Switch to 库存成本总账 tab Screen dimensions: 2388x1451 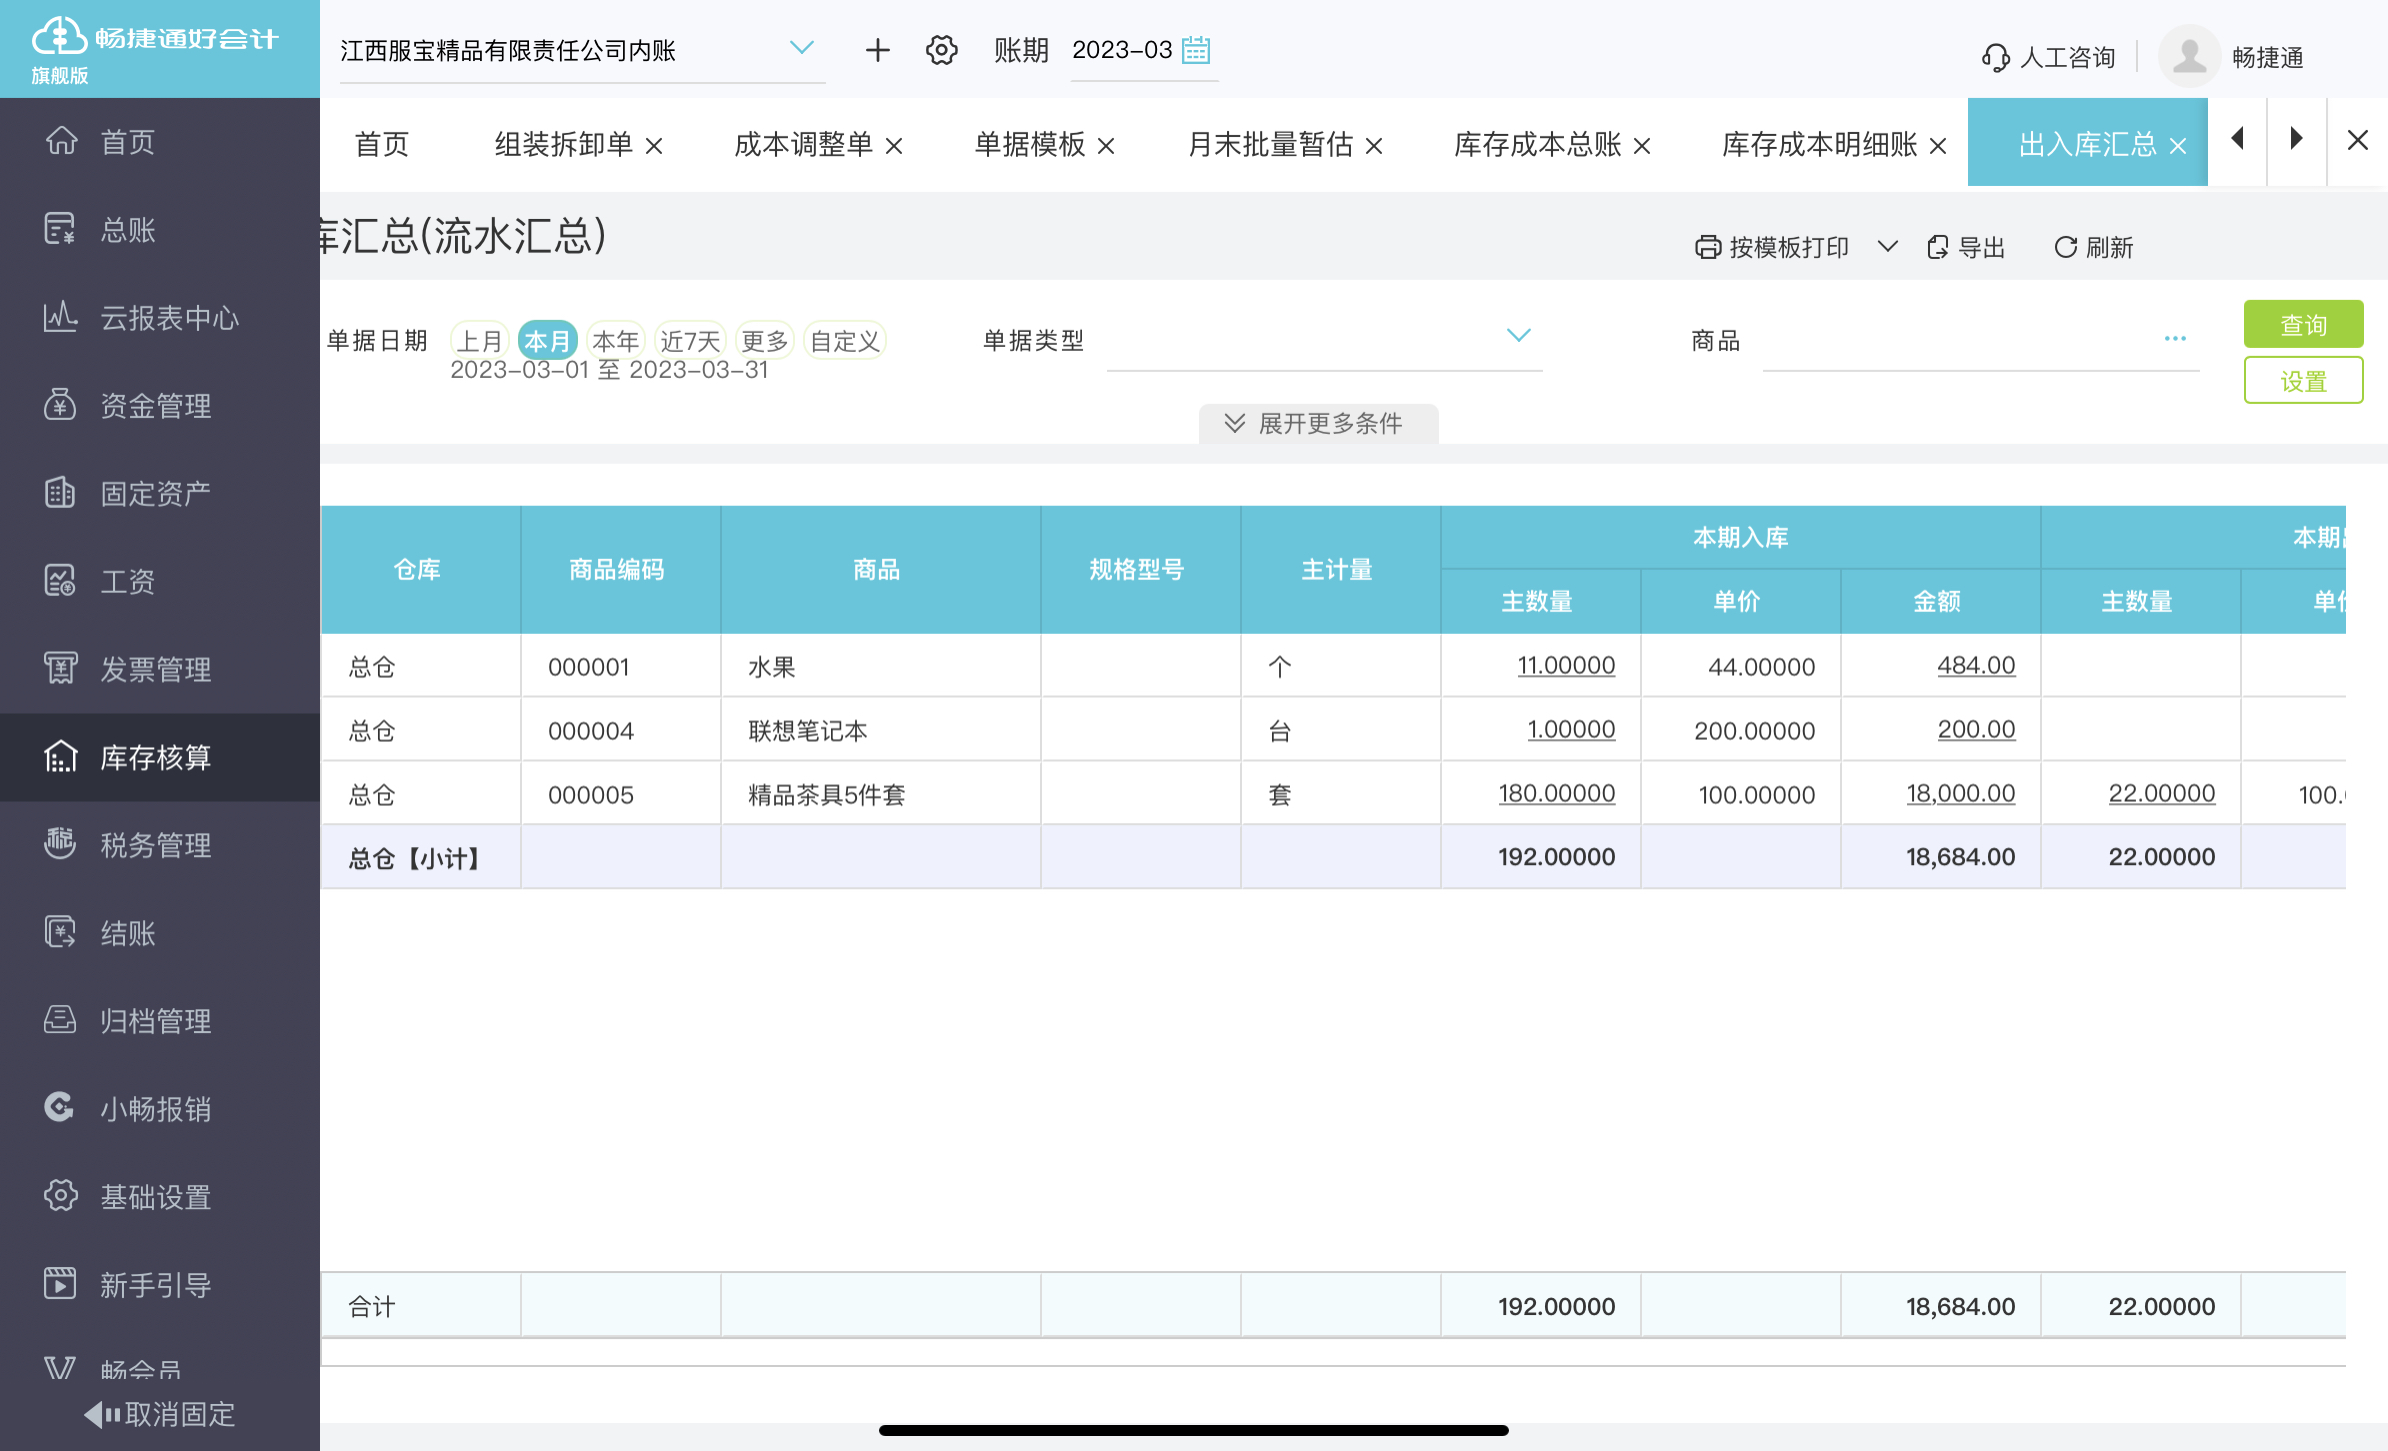(x=1533, y=142)
